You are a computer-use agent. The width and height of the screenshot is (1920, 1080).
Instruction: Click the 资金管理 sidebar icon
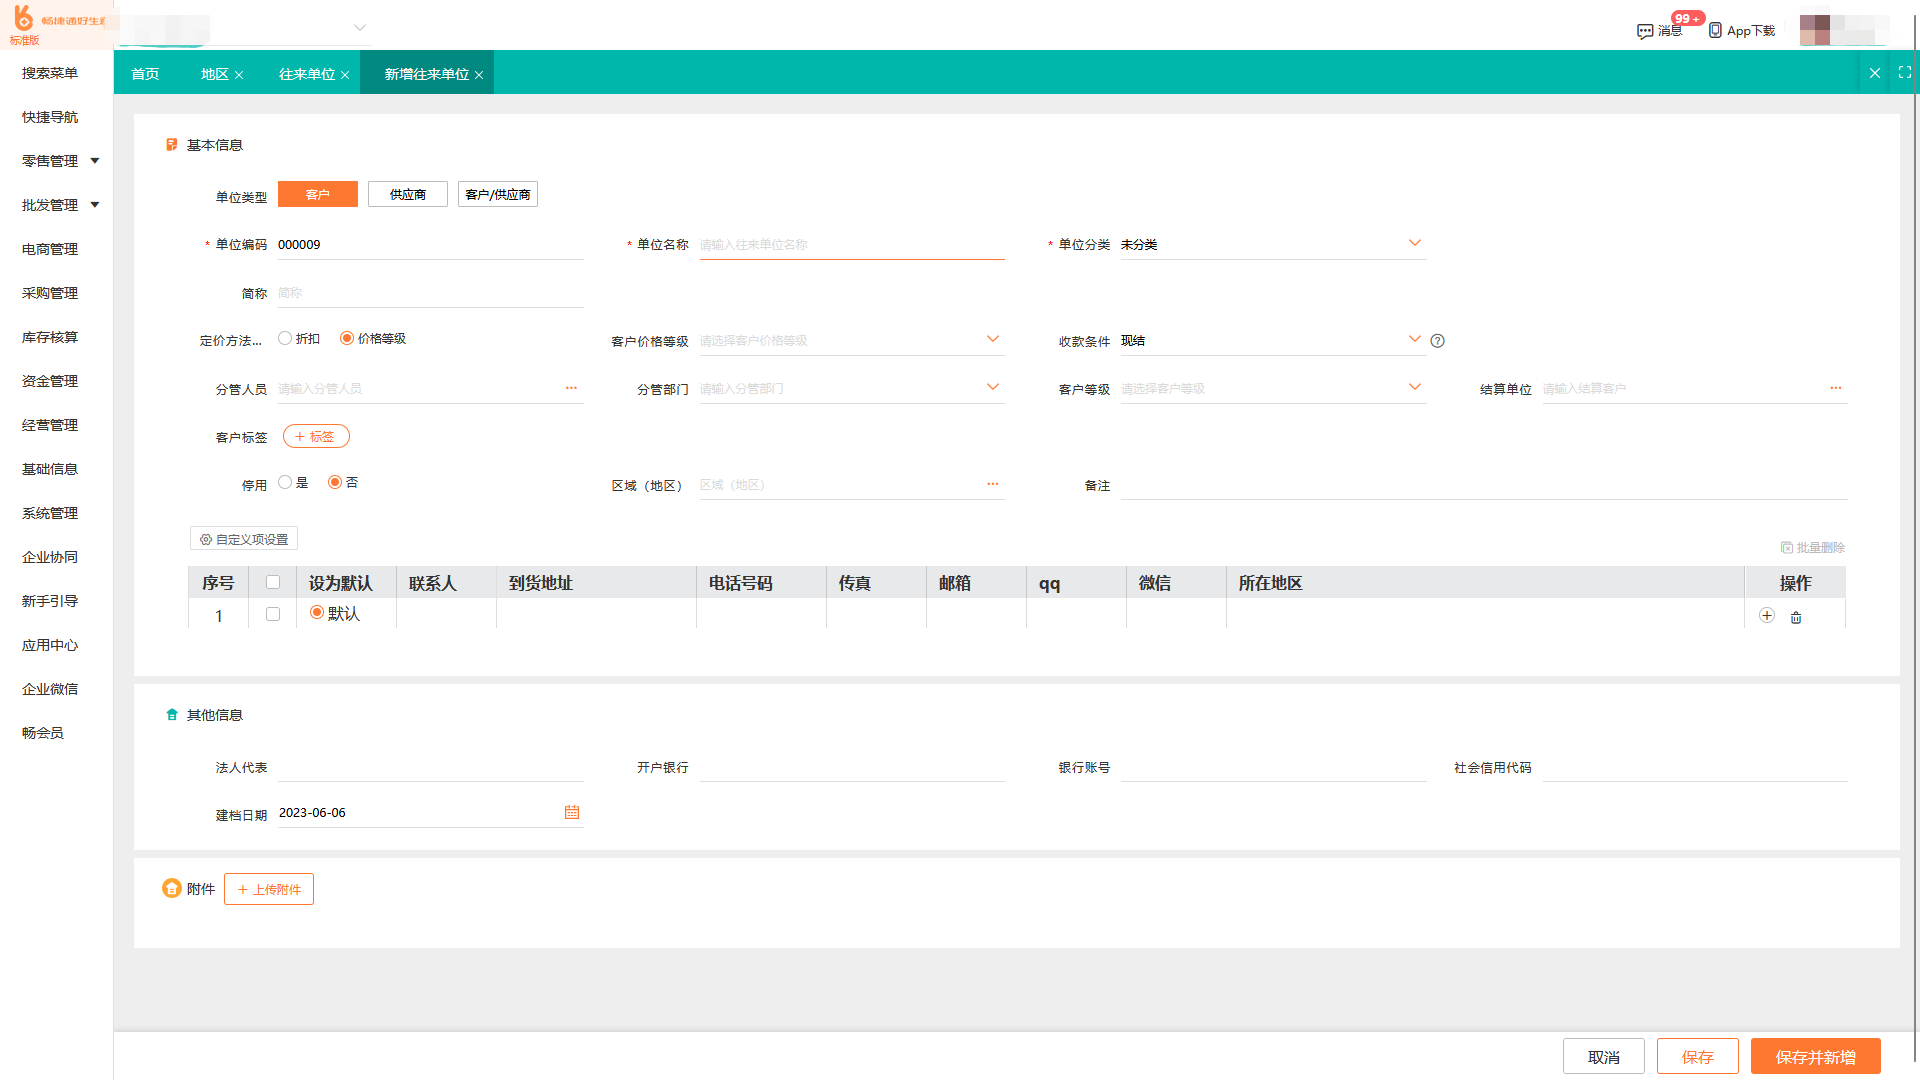point(50,381)
